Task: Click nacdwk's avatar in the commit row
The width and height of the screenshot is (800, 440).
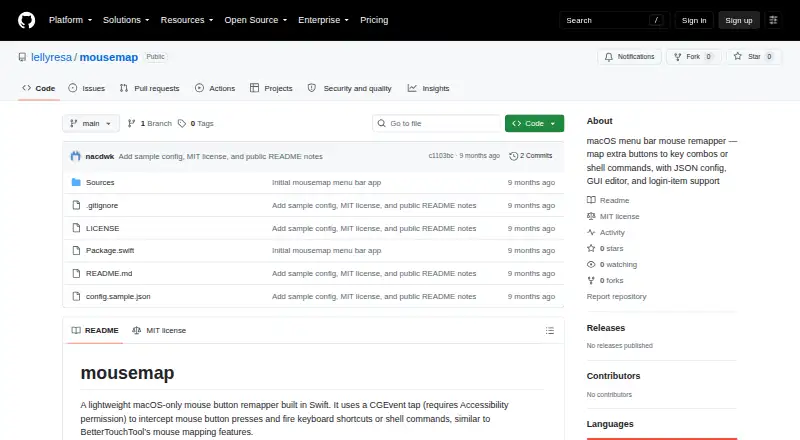Action: click(x=76, y=156)
